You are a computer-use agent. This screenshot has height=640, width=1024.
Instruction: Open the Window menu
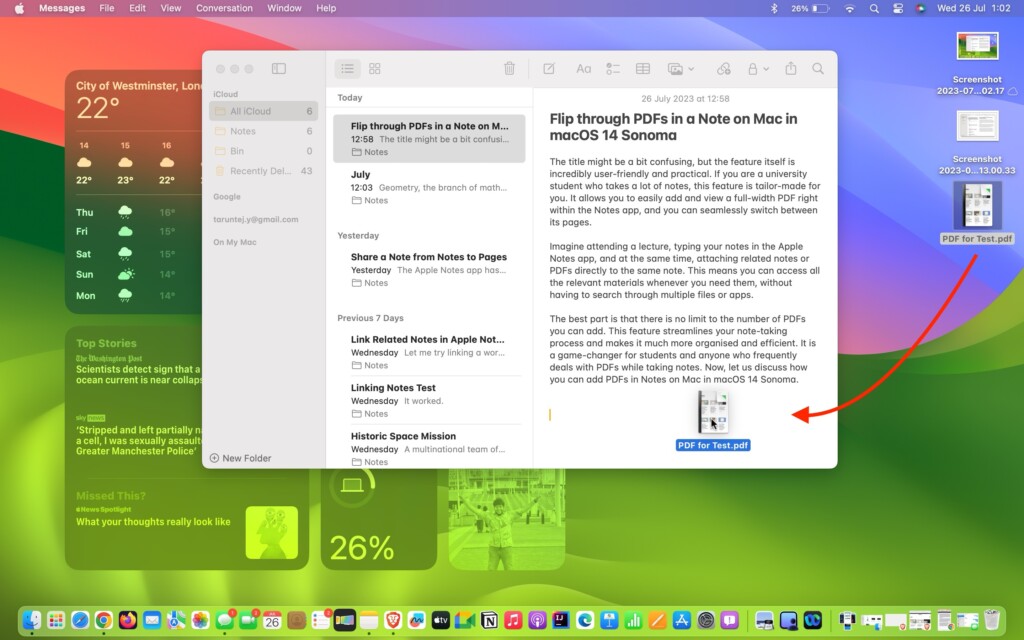284,8
